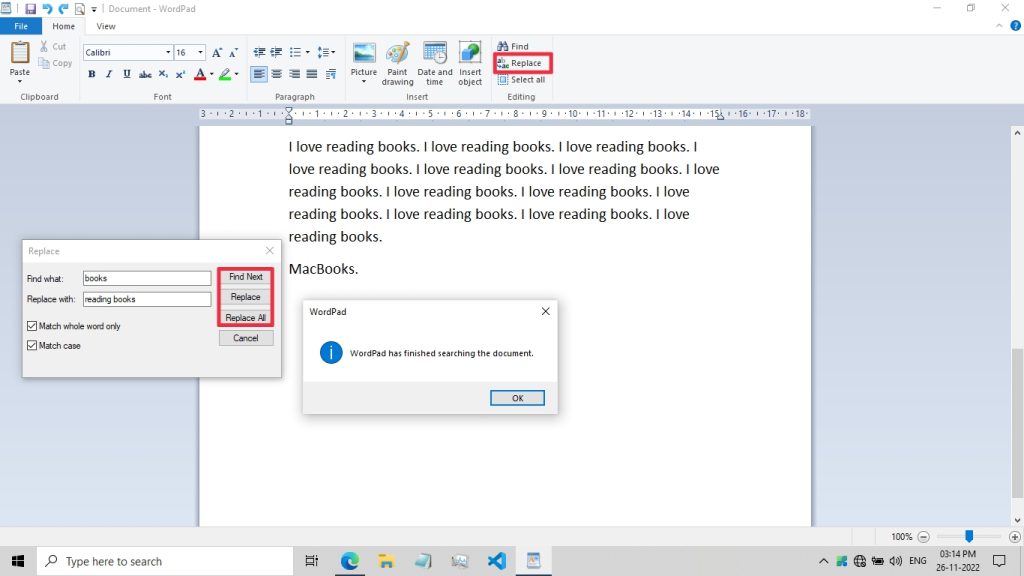Justify the paragraph text
This screenshot has height=576, width=1024.
click(x=312, y=74)
